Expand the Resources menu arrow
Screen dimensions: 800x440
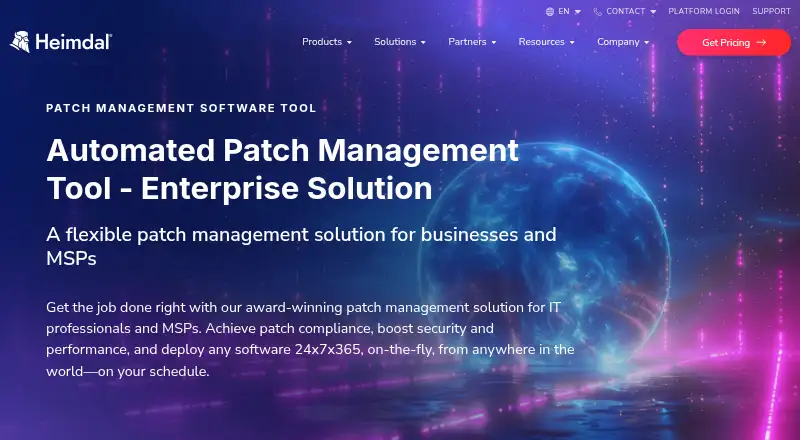point(572,42)
